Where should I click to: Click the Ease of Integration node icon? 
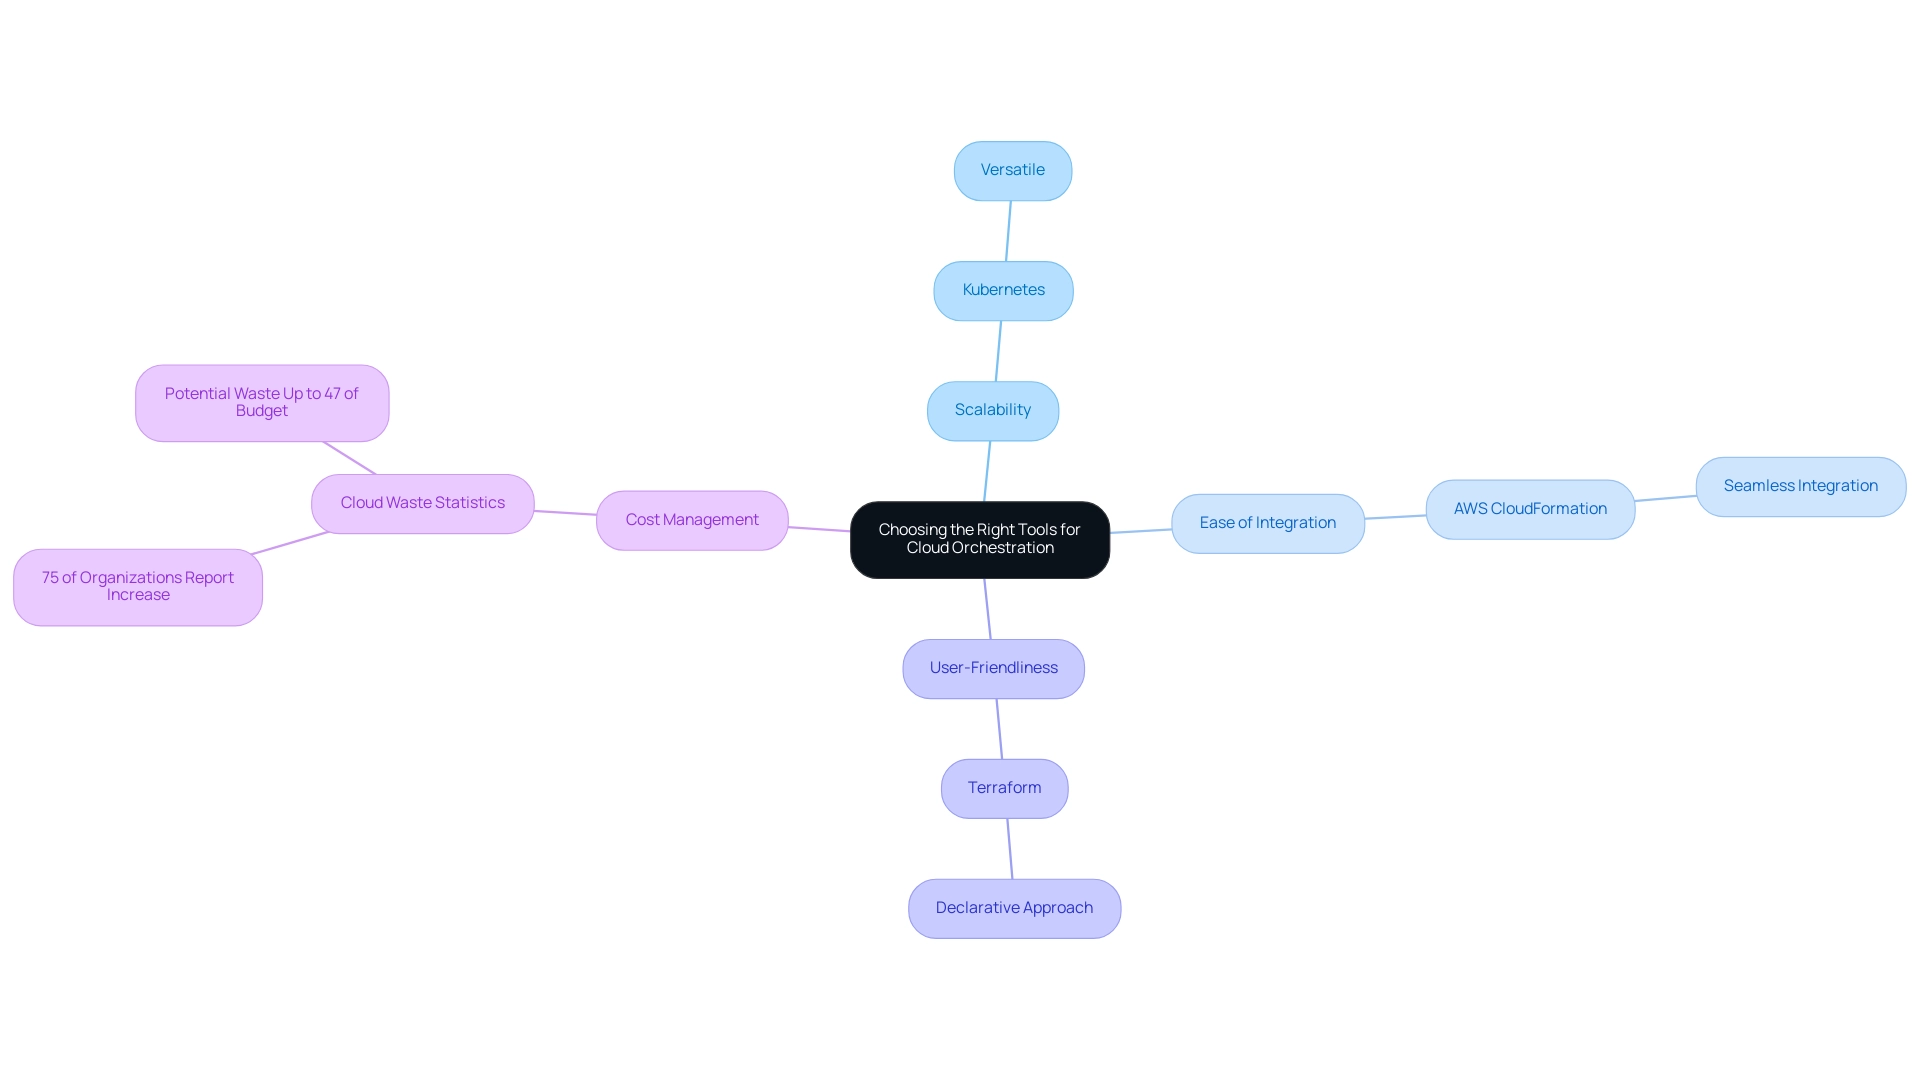(x=1266, y=522)
